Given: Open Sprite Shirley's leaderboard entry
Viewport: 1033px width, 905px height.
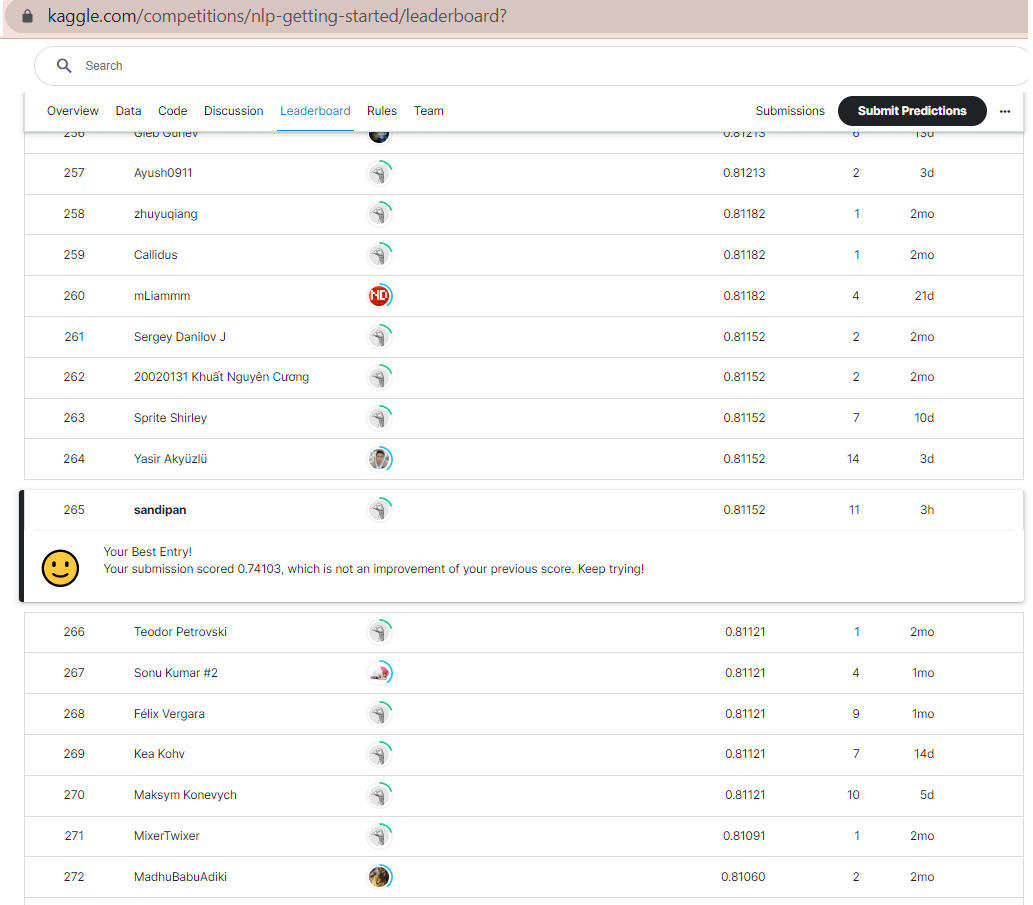Looking at the screenshot, I should click(x=170, y=418).
